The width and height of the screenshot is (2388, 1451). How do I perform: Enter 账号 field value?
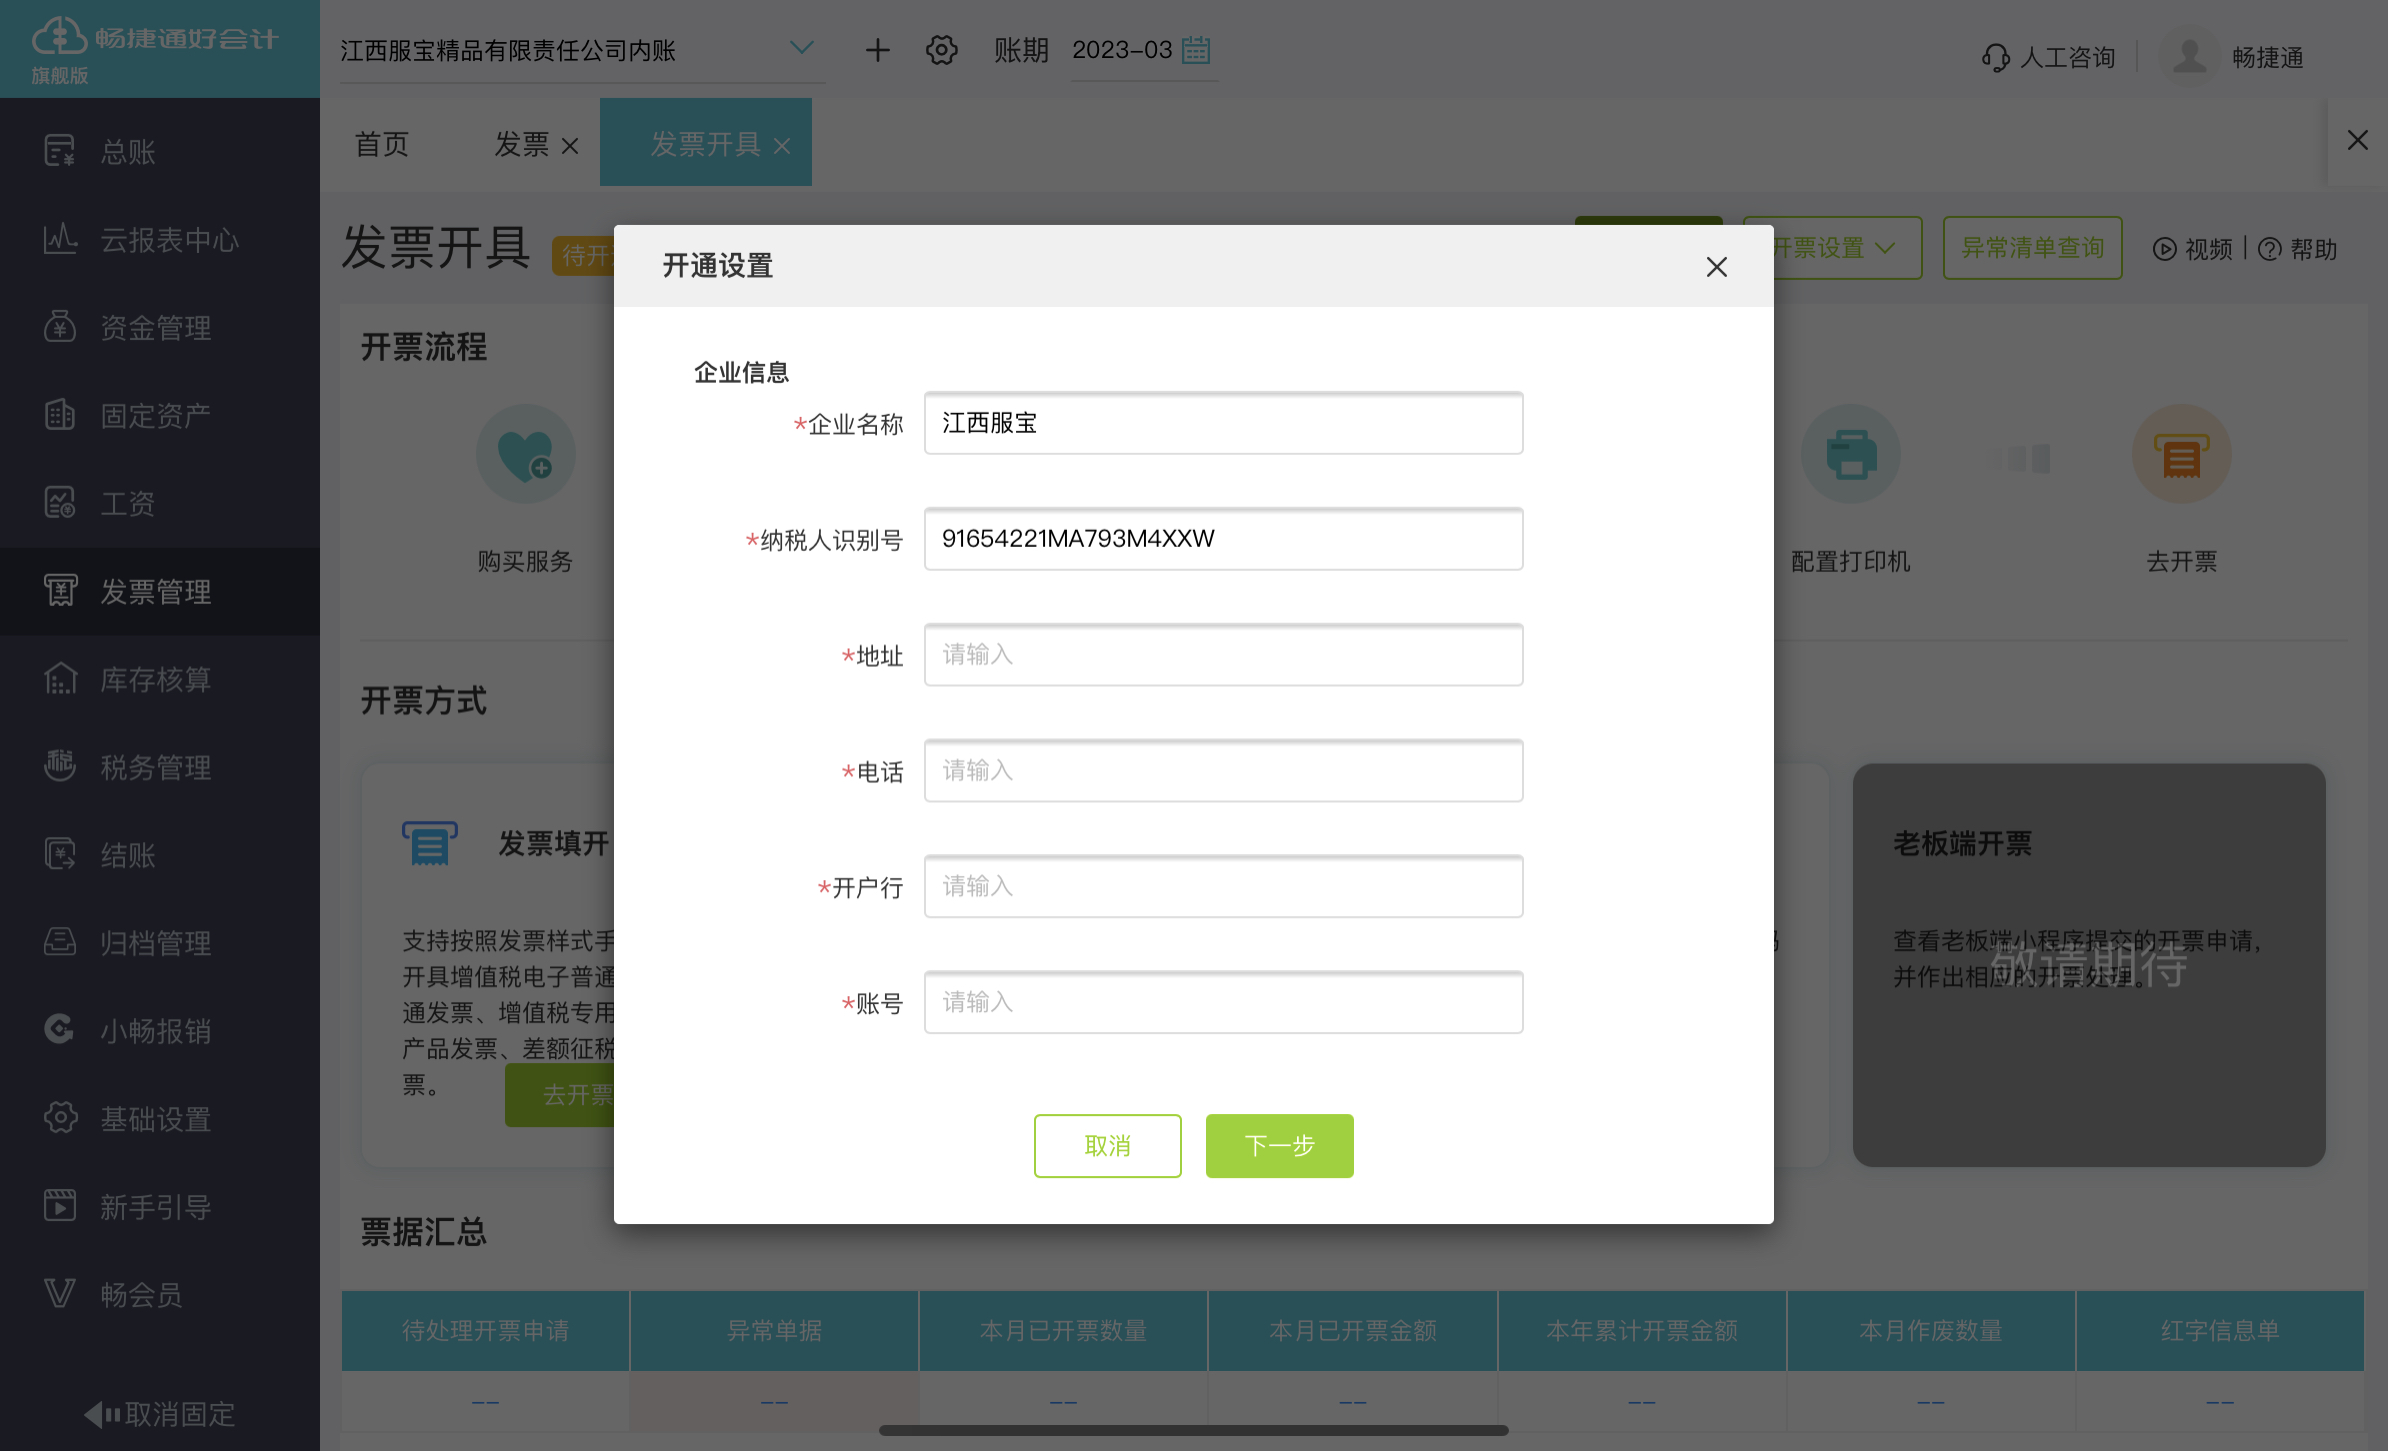click(1221, 1003)
